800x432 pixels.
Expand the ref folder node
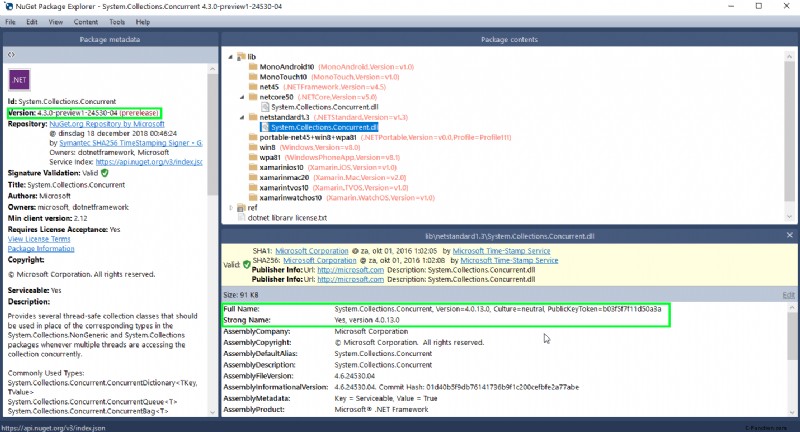click(x=230, y=208)
